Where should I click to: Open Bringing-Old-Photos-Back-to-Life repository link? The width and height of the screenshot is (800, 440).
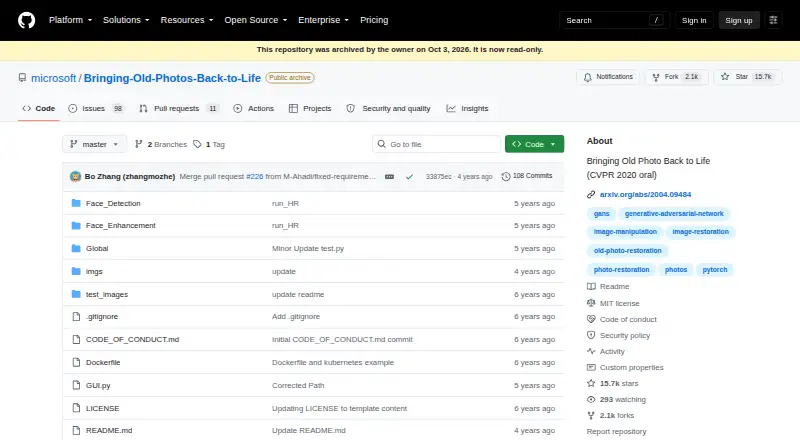172,78
